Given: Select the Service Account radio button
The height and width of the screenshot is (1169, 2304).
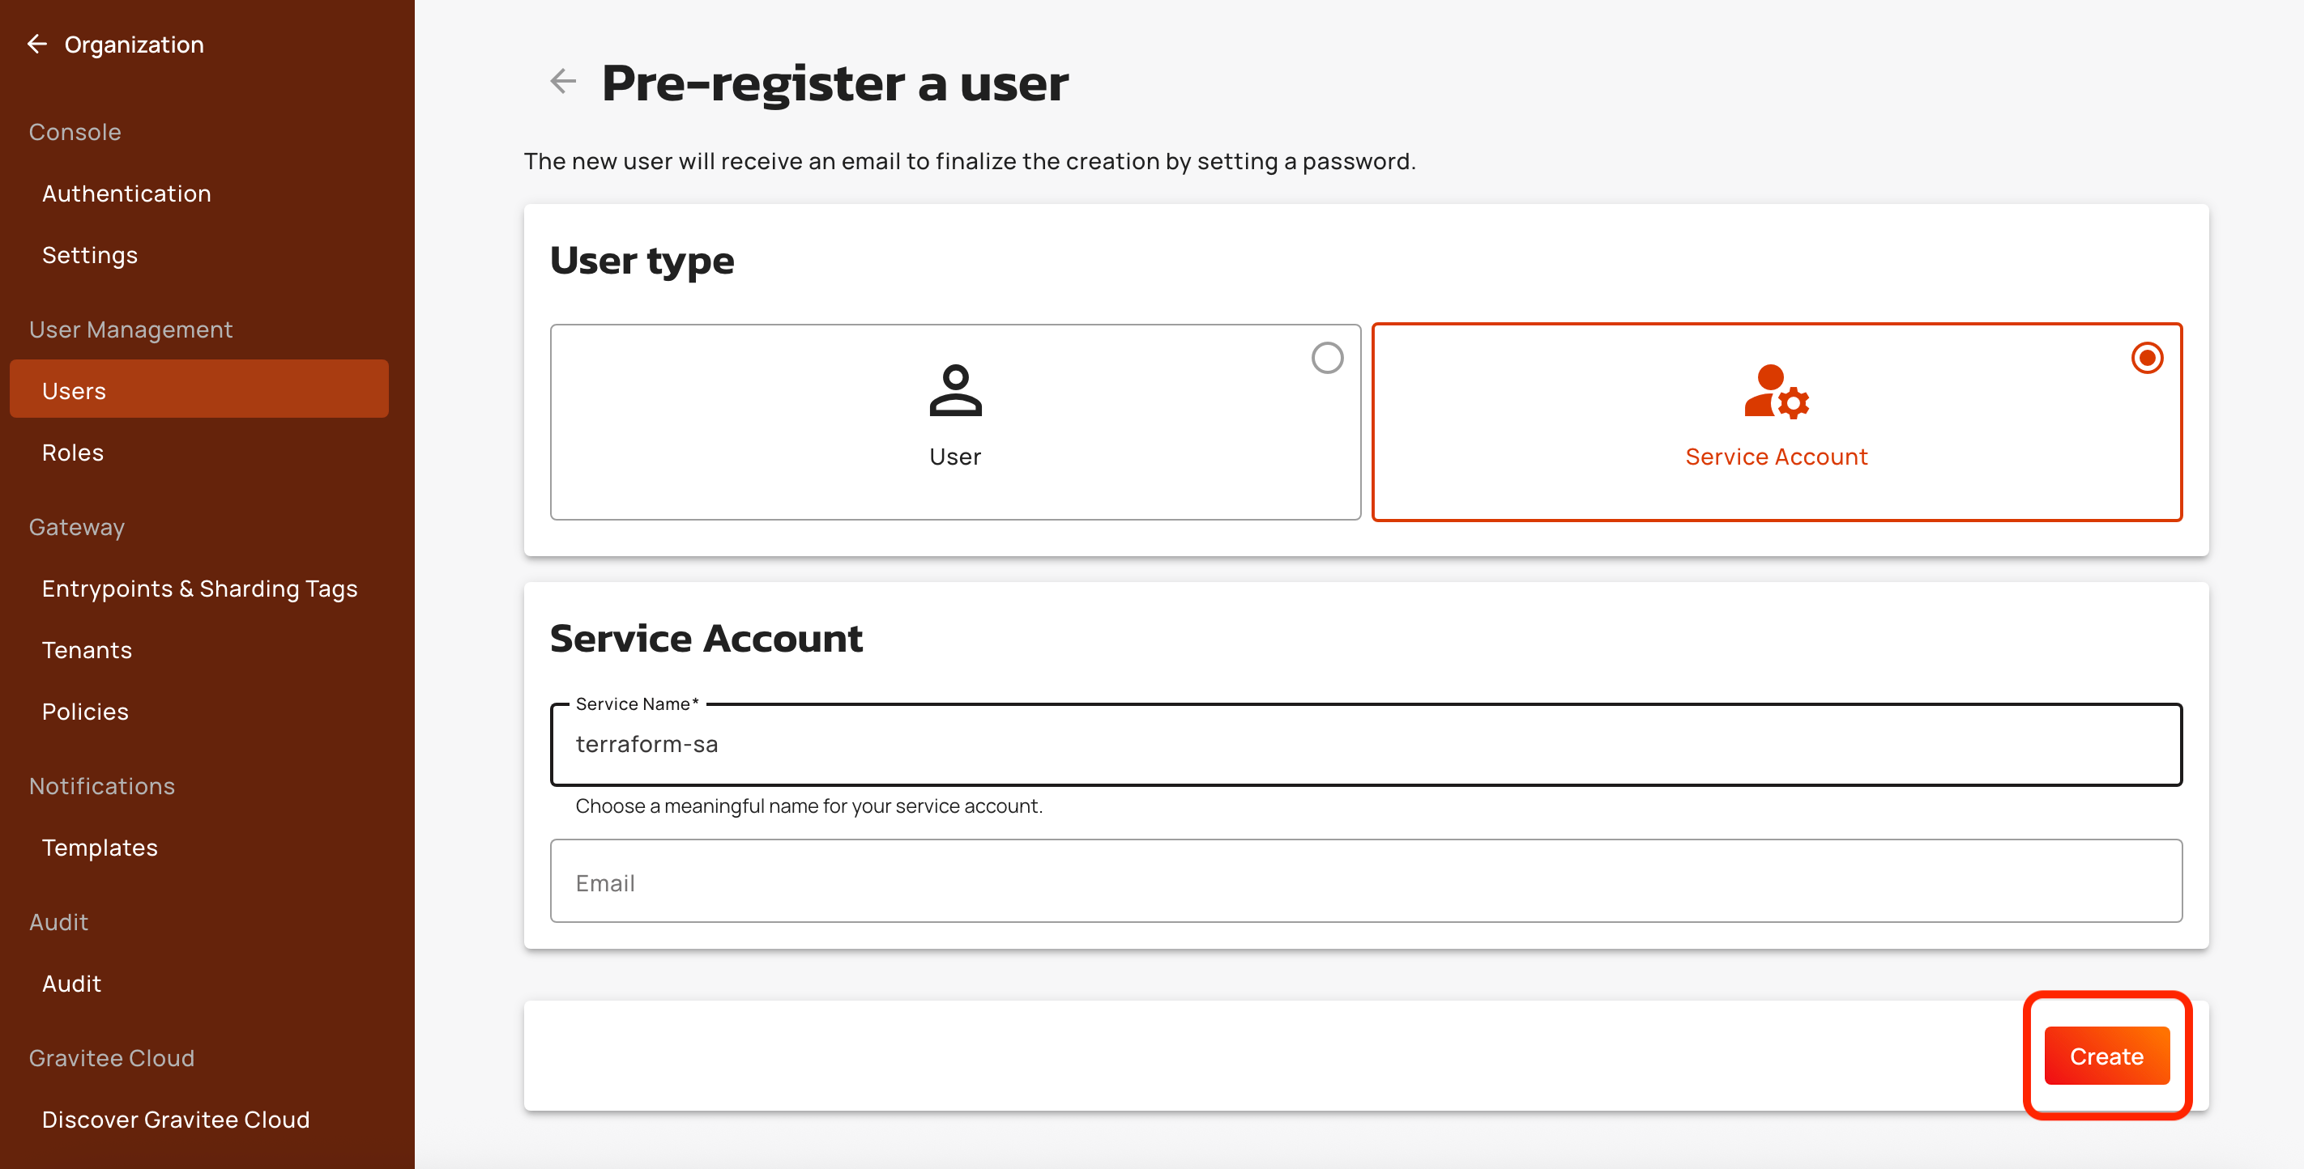Looking at the screenshot, I should tap(2146, 358).
